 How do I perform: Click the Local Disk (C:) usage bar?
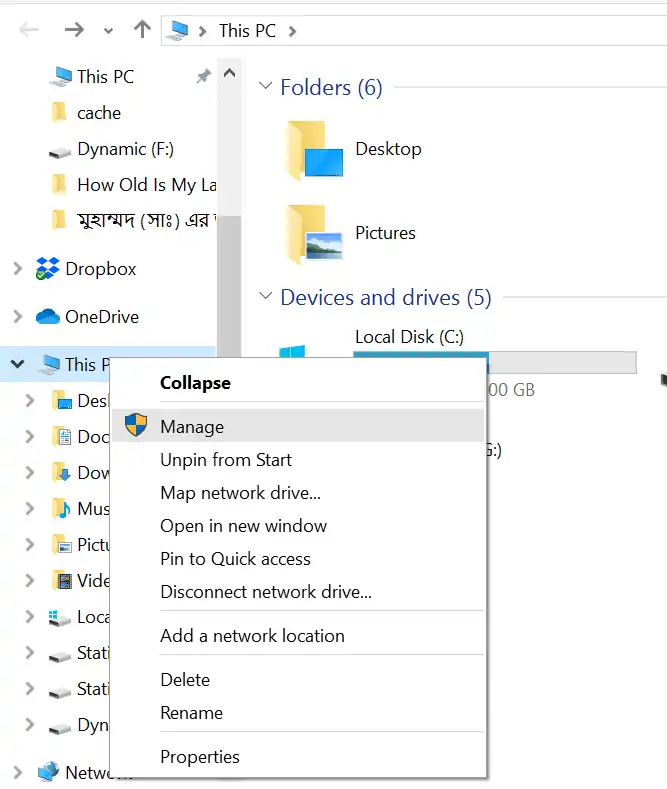pos(560,362)
